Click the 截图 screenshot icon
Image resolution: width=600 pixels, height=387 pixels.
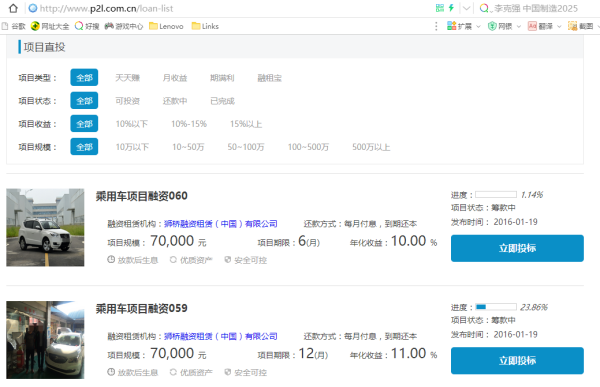point(573,26)
